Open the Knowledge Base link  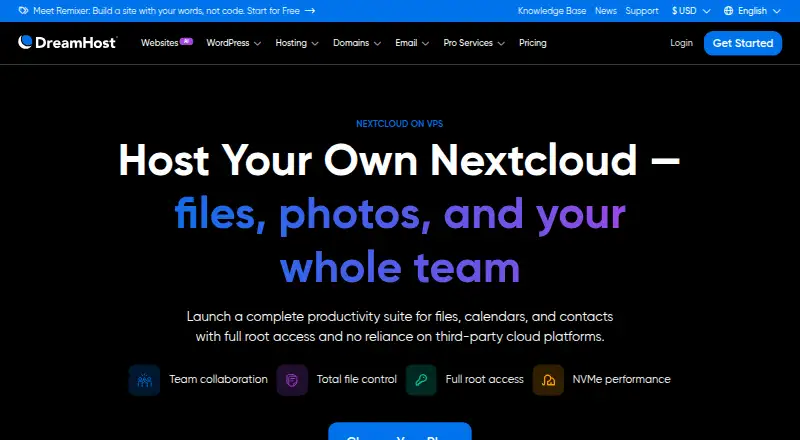coord(552,11)
